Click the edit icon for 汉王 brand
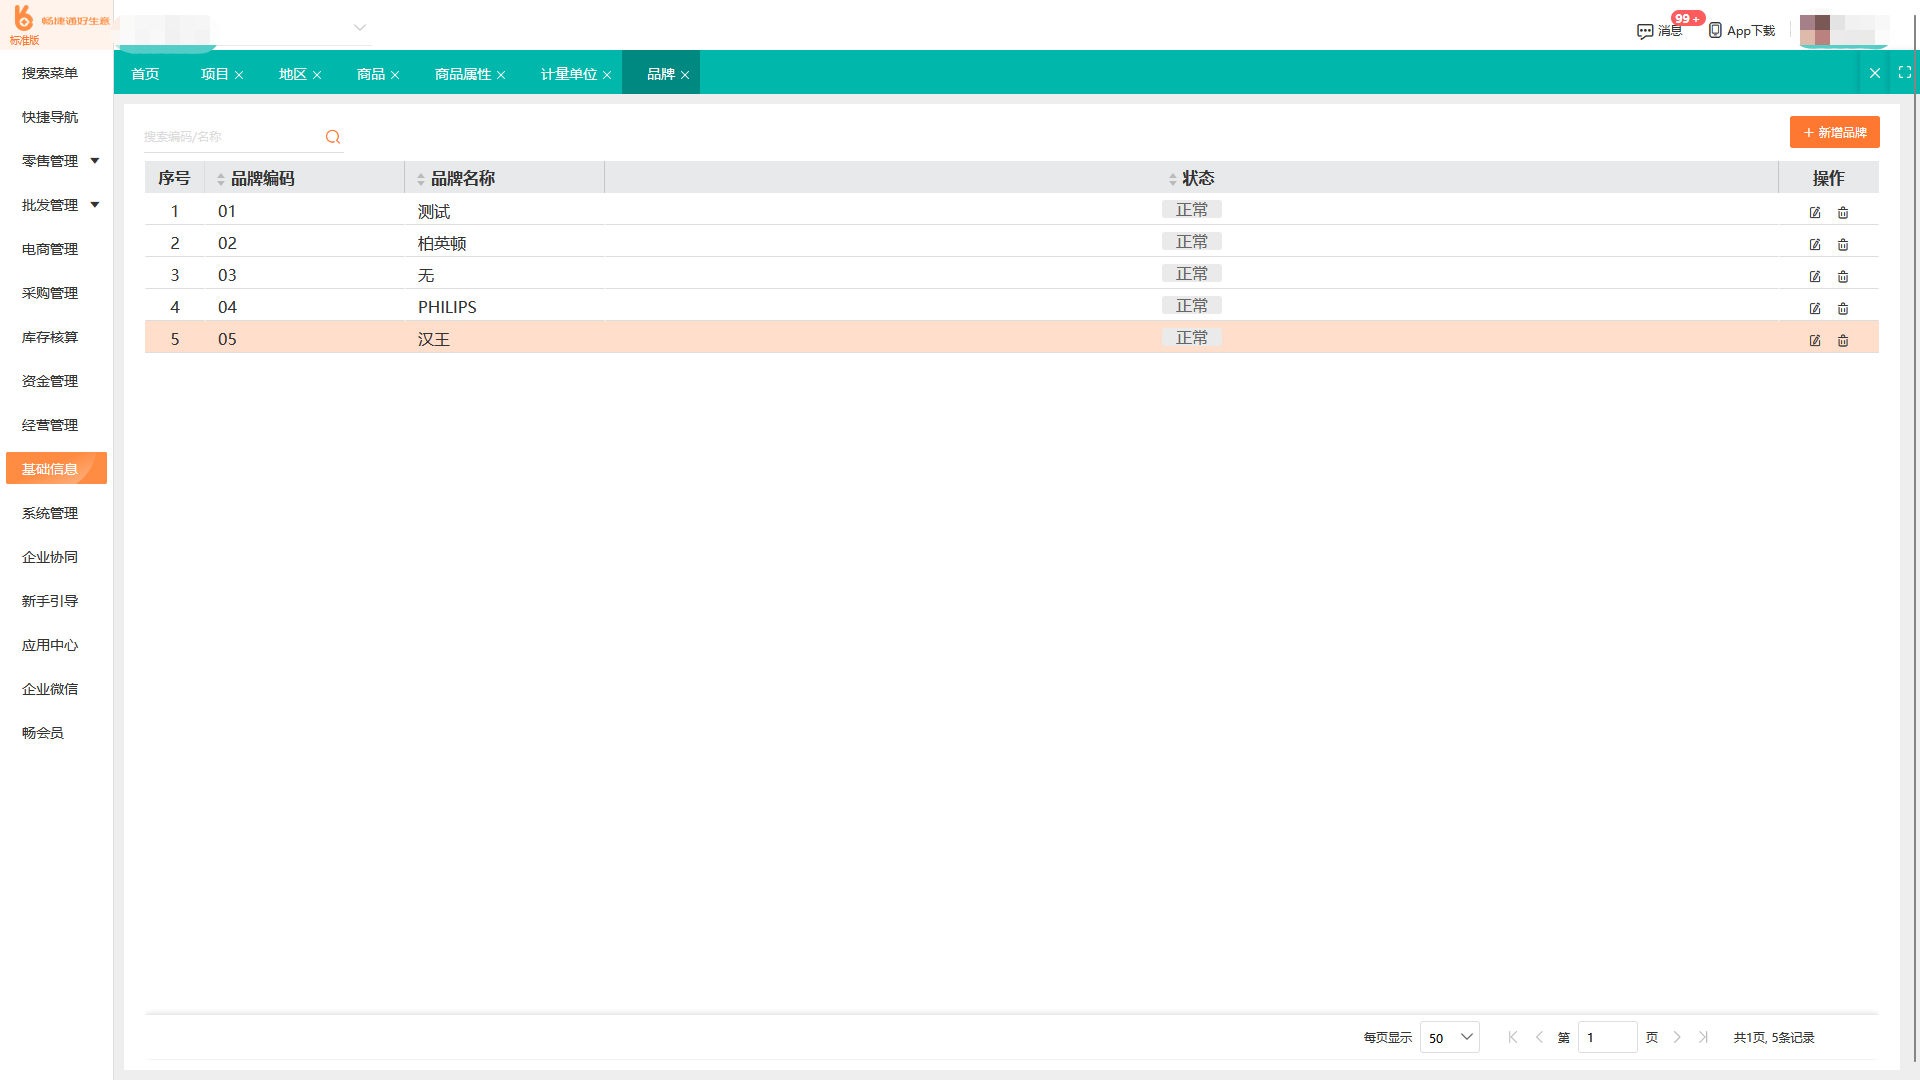Viewport: 1920px width, 1080px height. coord(1815,339)
